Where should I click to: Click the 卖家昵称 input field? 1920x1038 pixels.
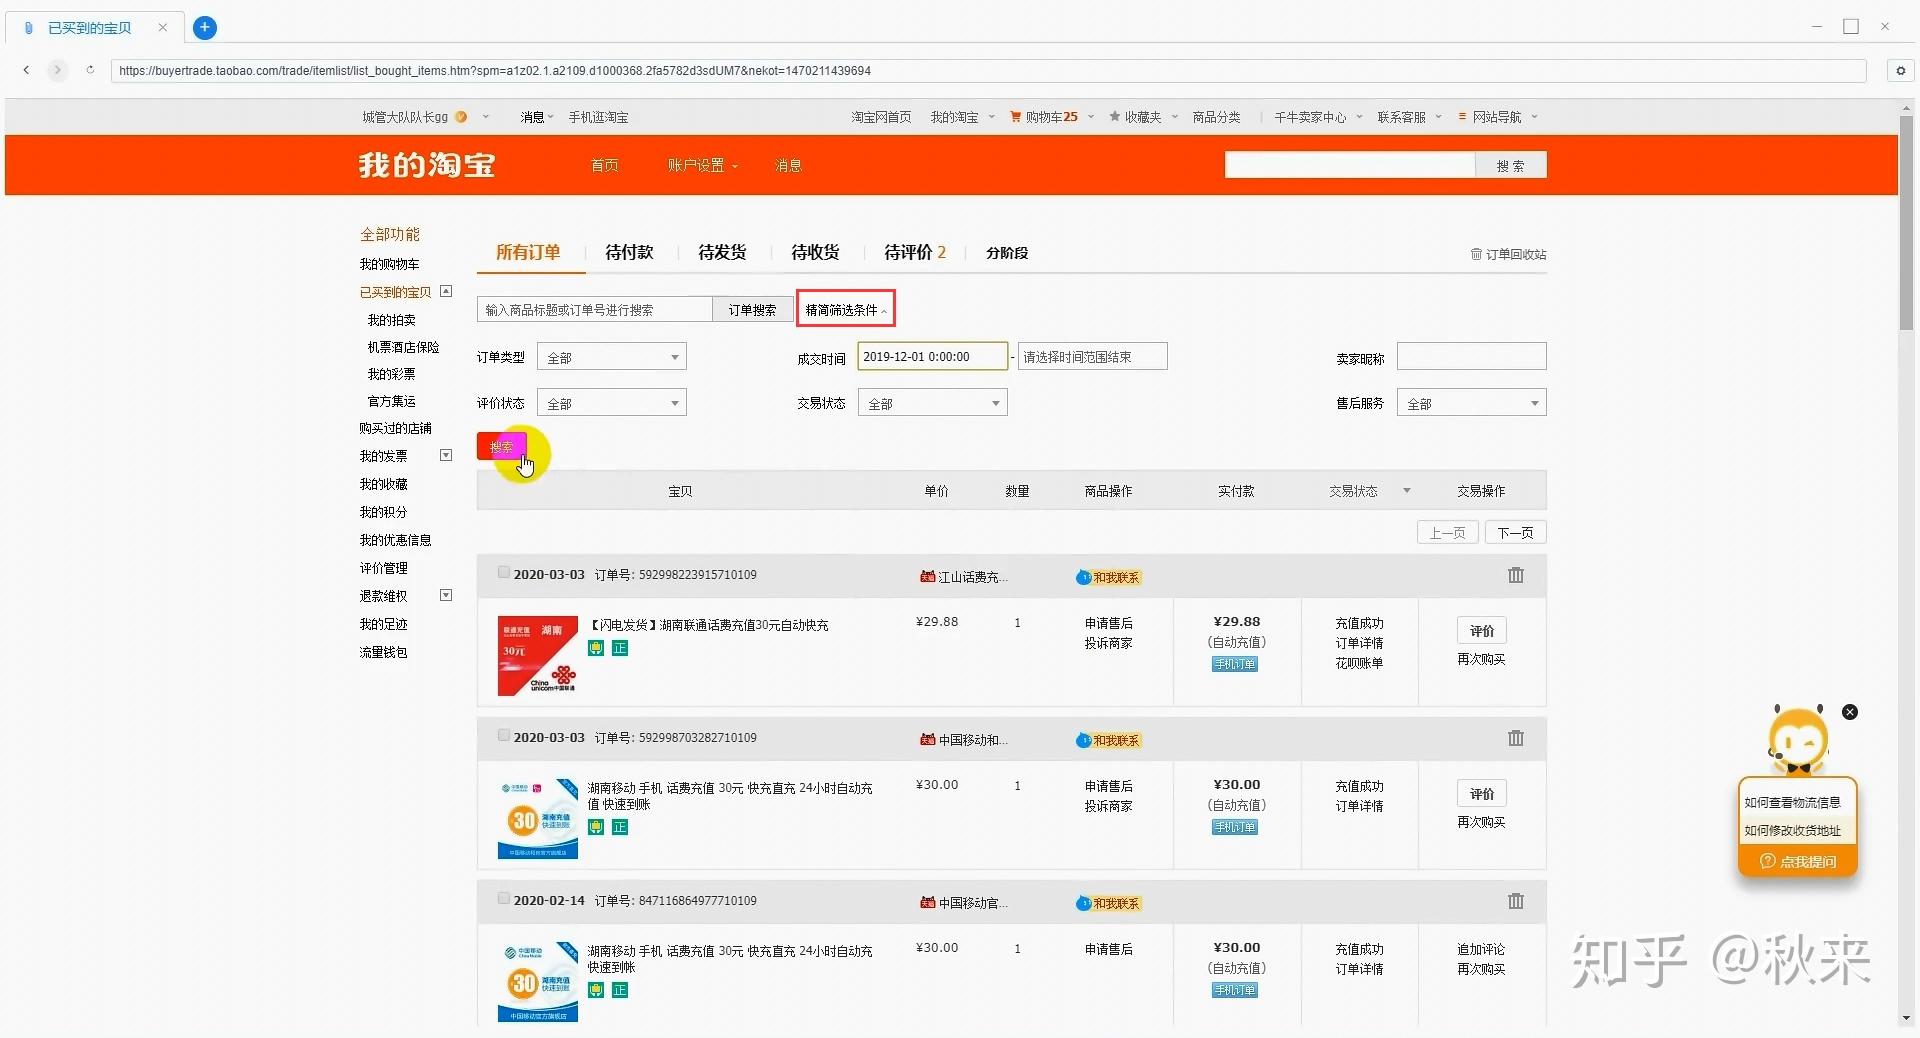[1470, 357]
